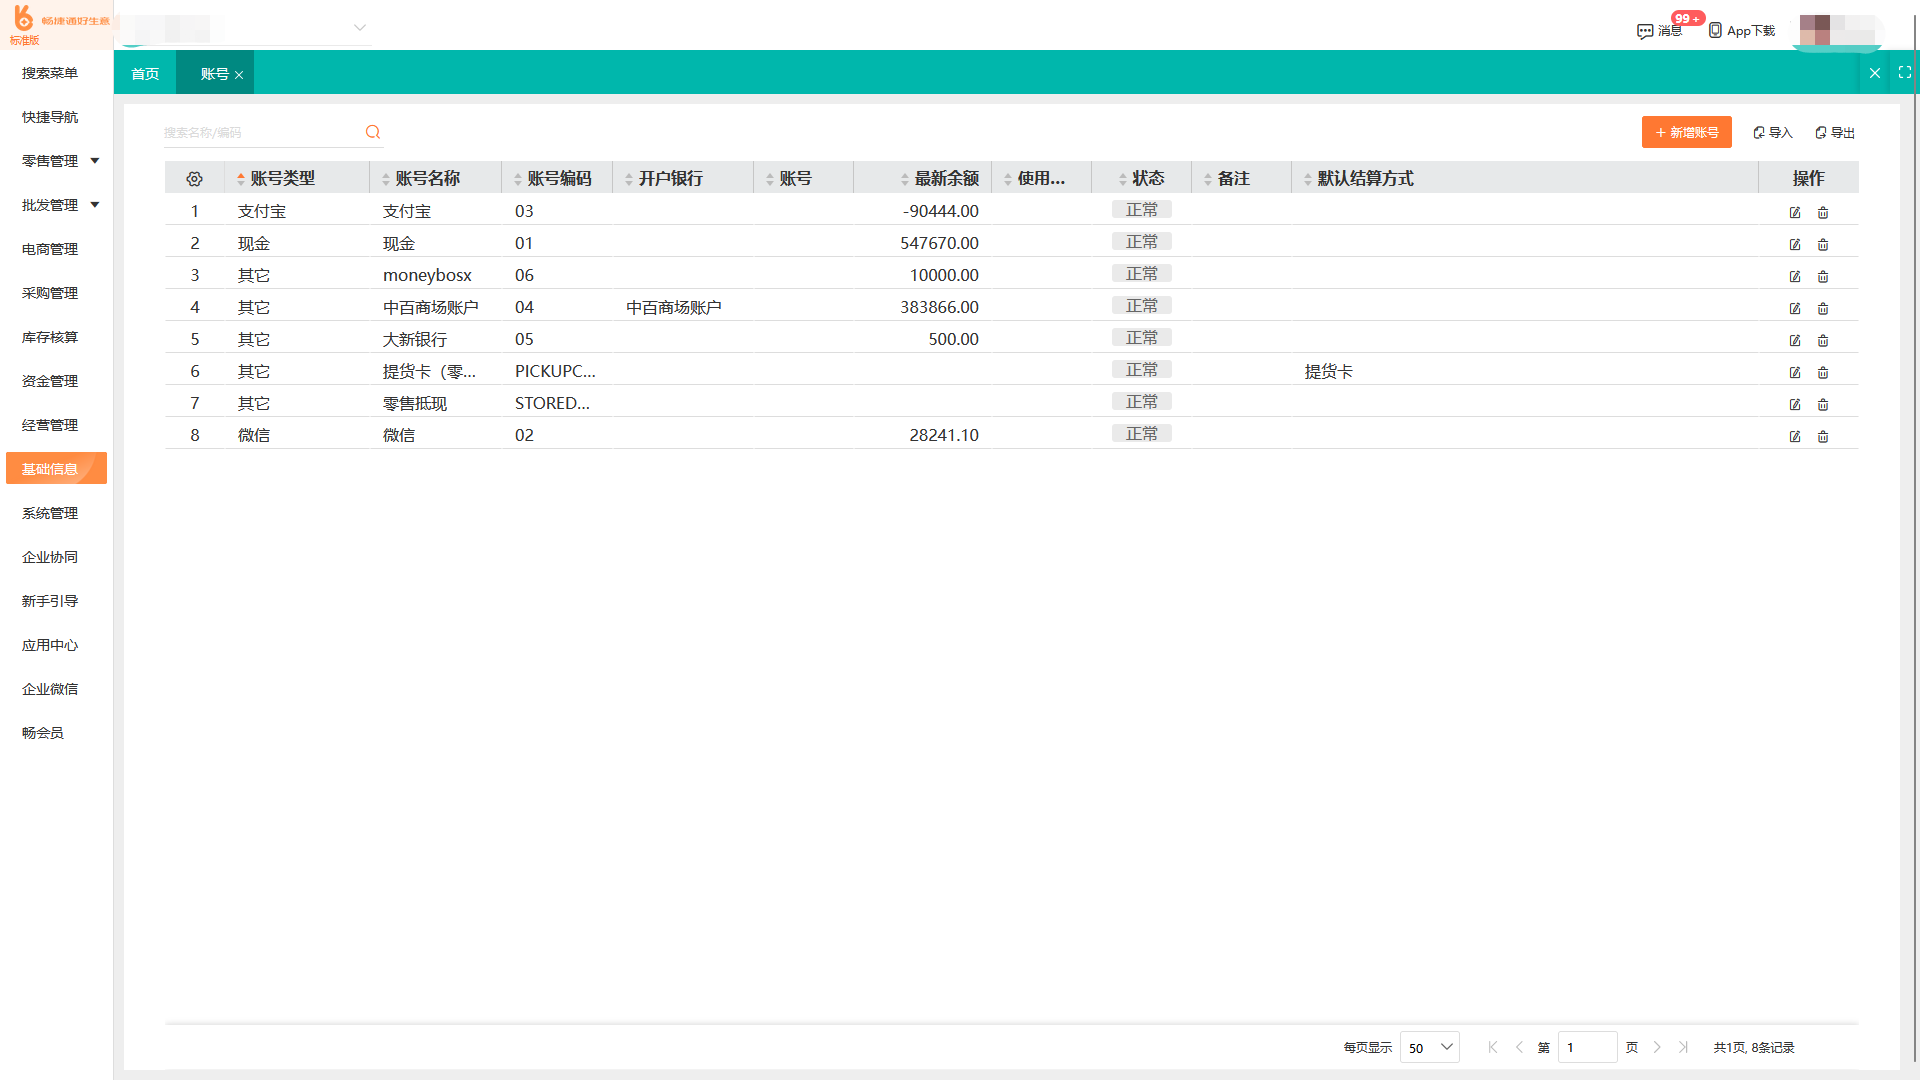Screen dimensions: 1920x1080
Task: Click the delete icon for 现金 account
Action: [1822, 243]
